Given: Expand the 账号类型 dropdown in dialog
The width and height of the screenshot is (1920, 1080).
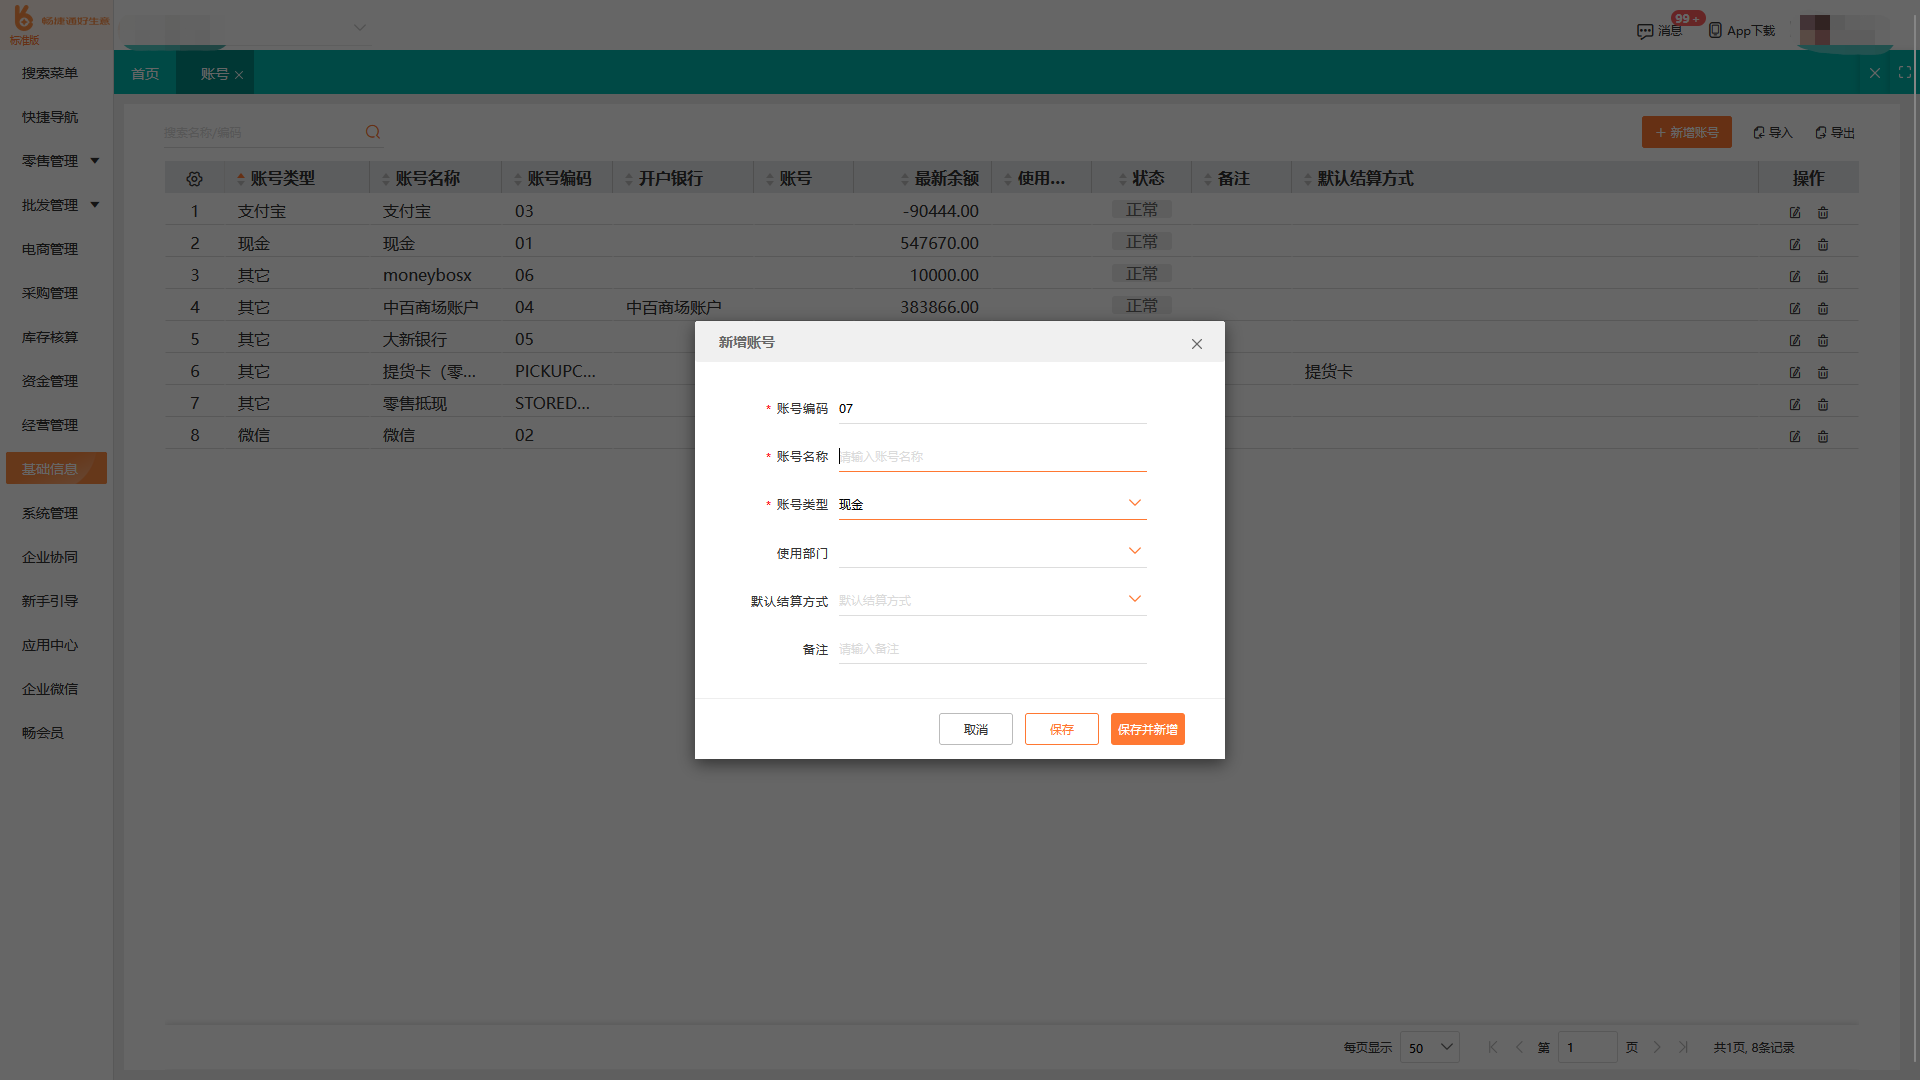Looking at the screenshot, I should click(1133, 502).
